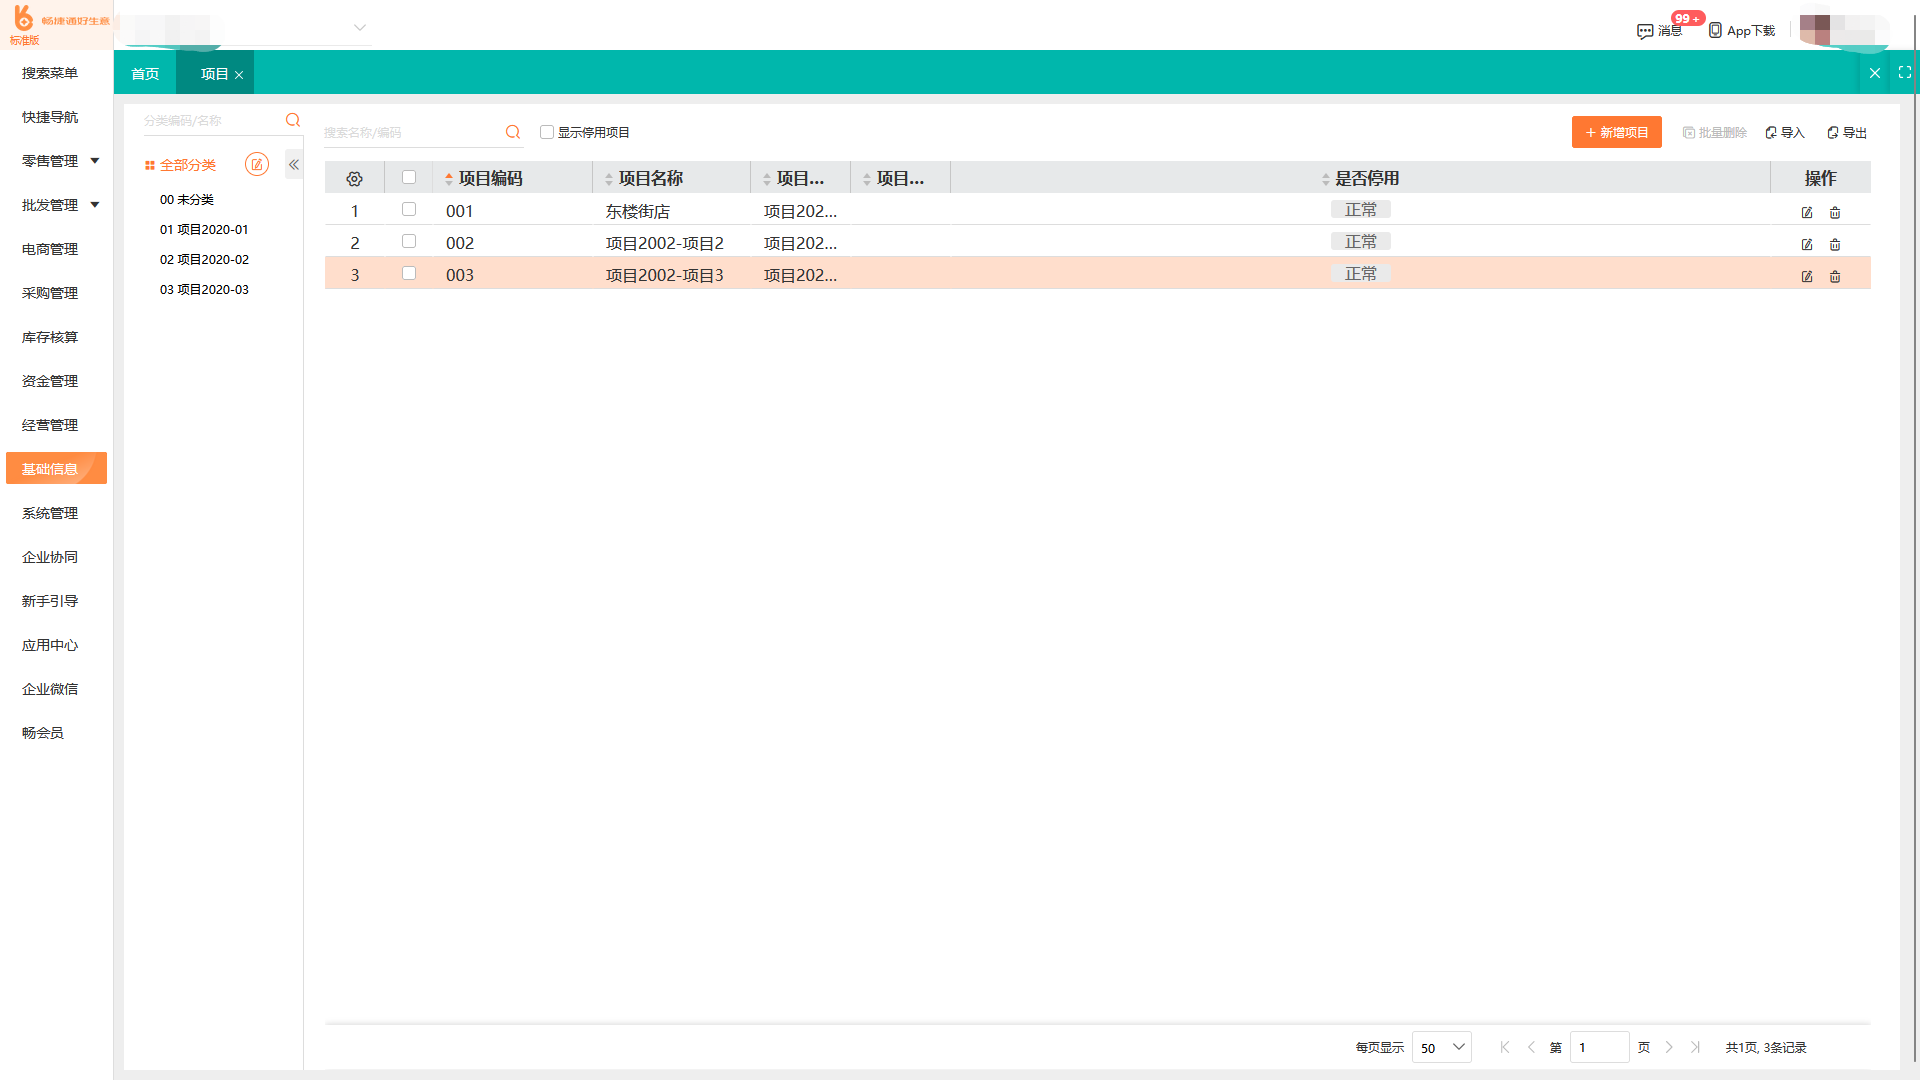This screenshot has width=1920, height=1080.
Task: Select all rows checkbox in table header
Action: 409,177
